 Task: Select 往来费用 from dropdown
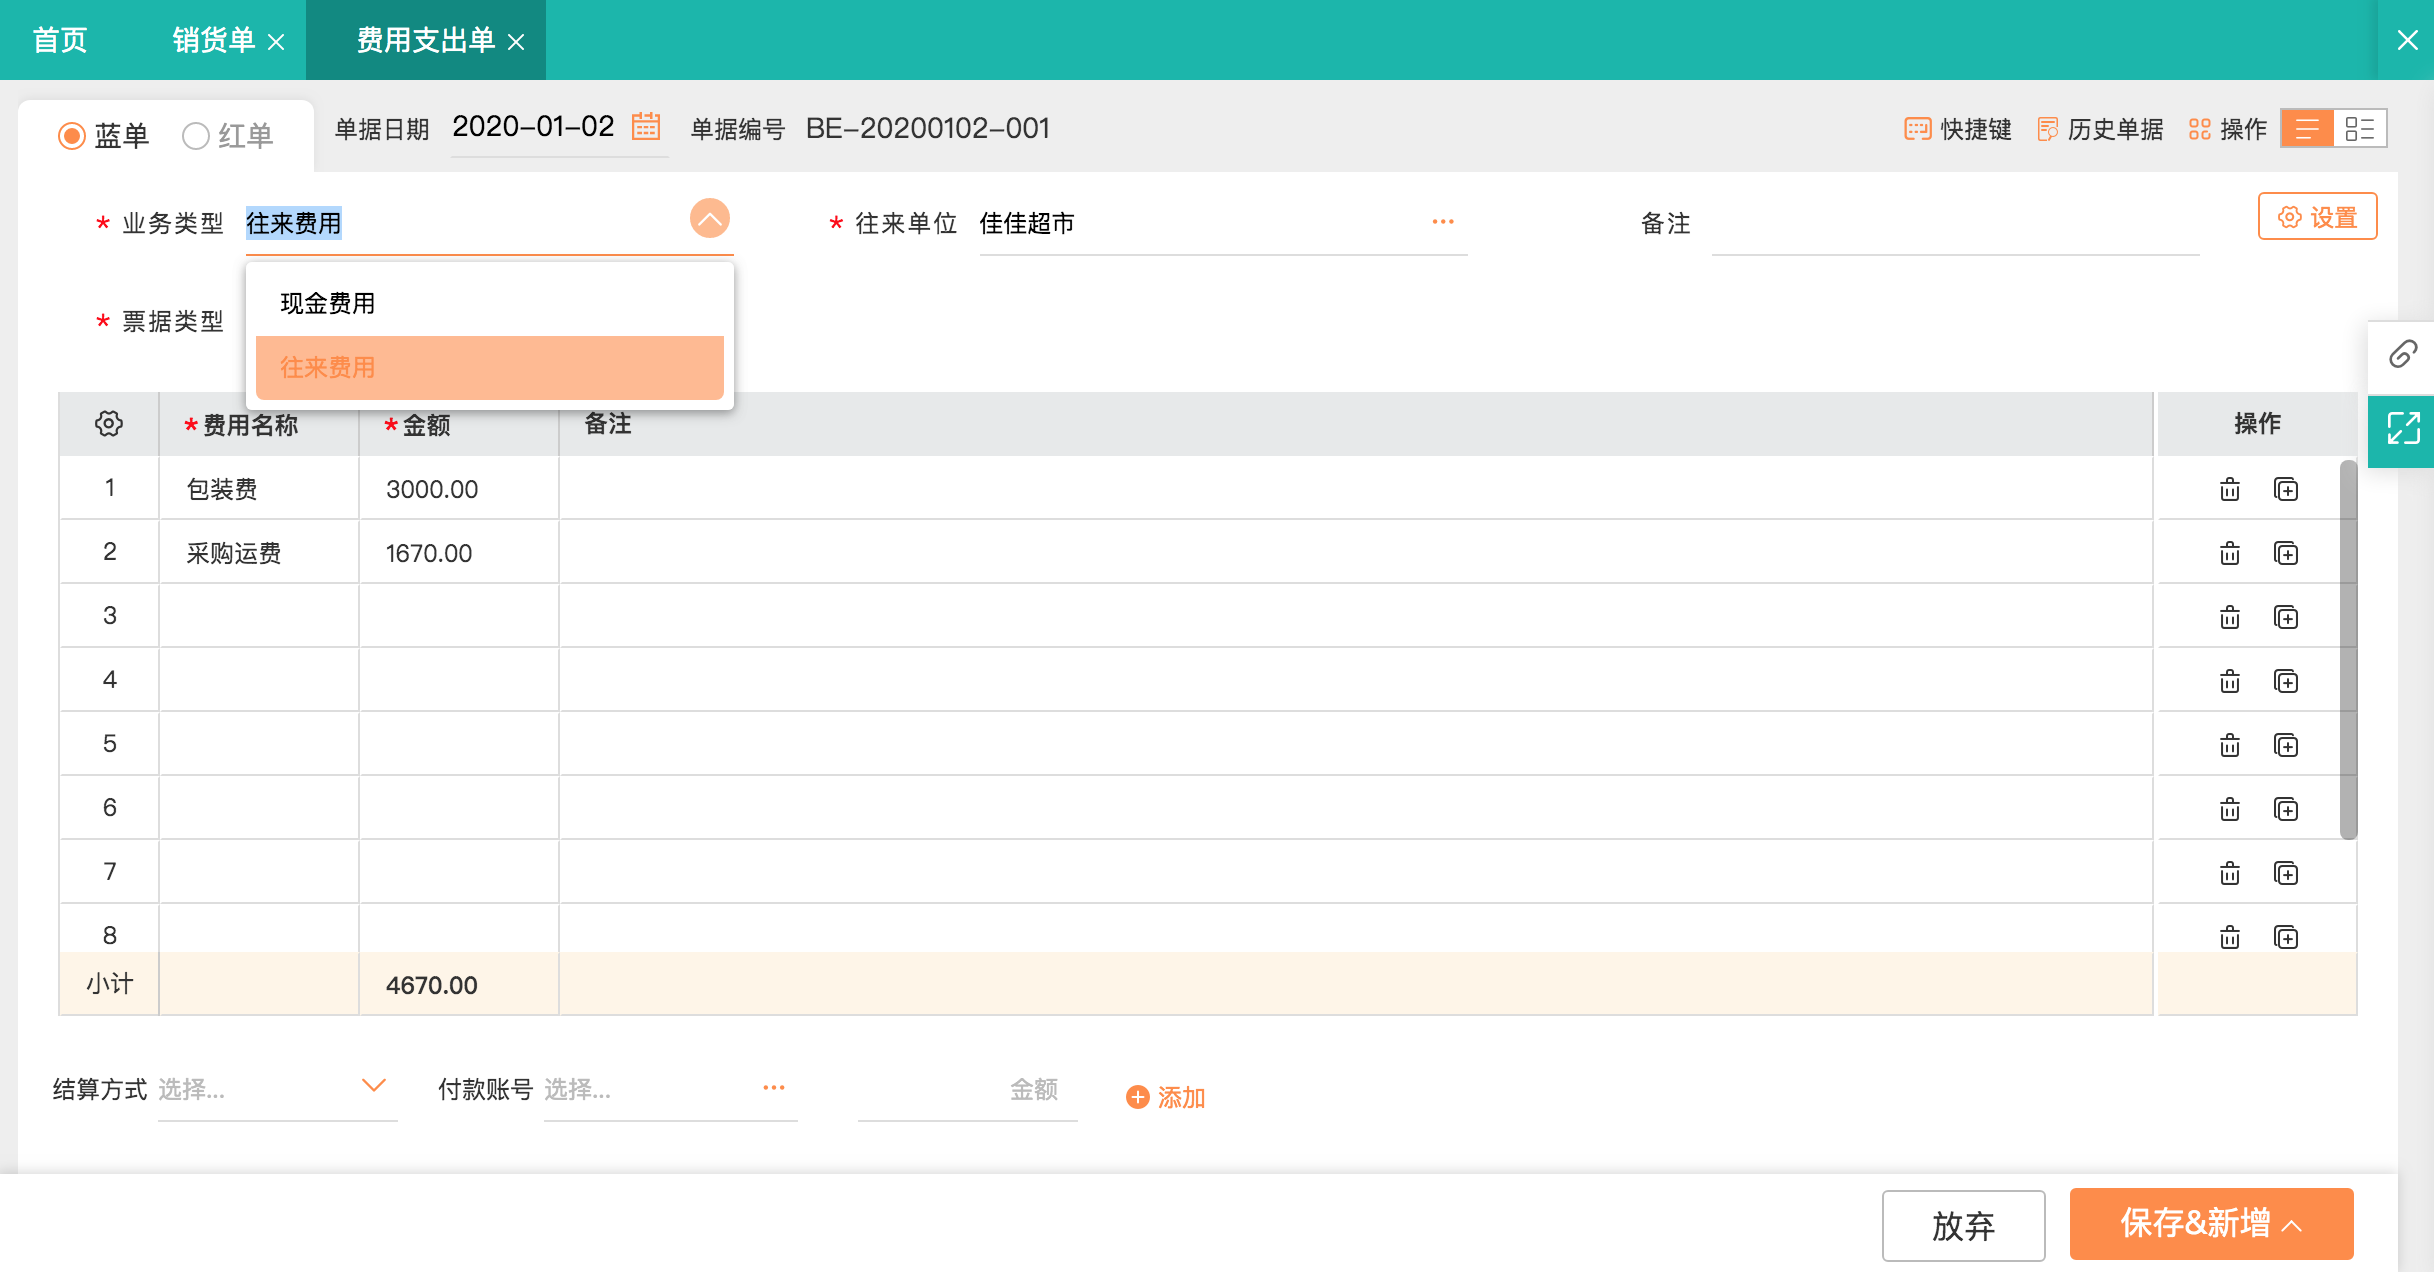pyautogui.click(x=488, y=369)
